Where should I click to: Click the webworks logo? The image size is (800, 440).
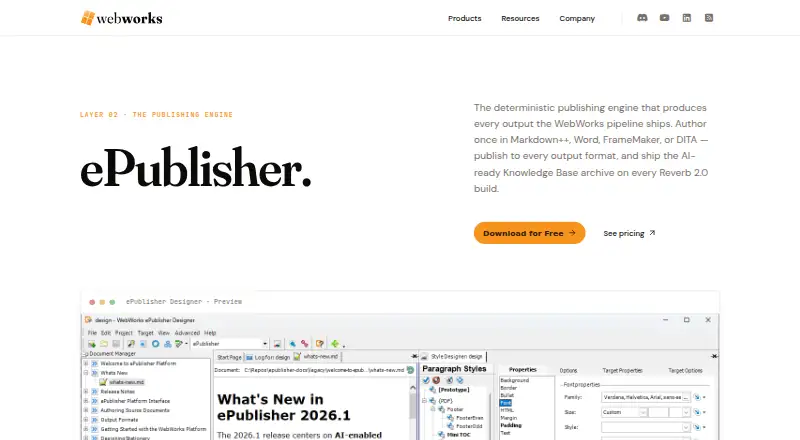pos(121,18)
